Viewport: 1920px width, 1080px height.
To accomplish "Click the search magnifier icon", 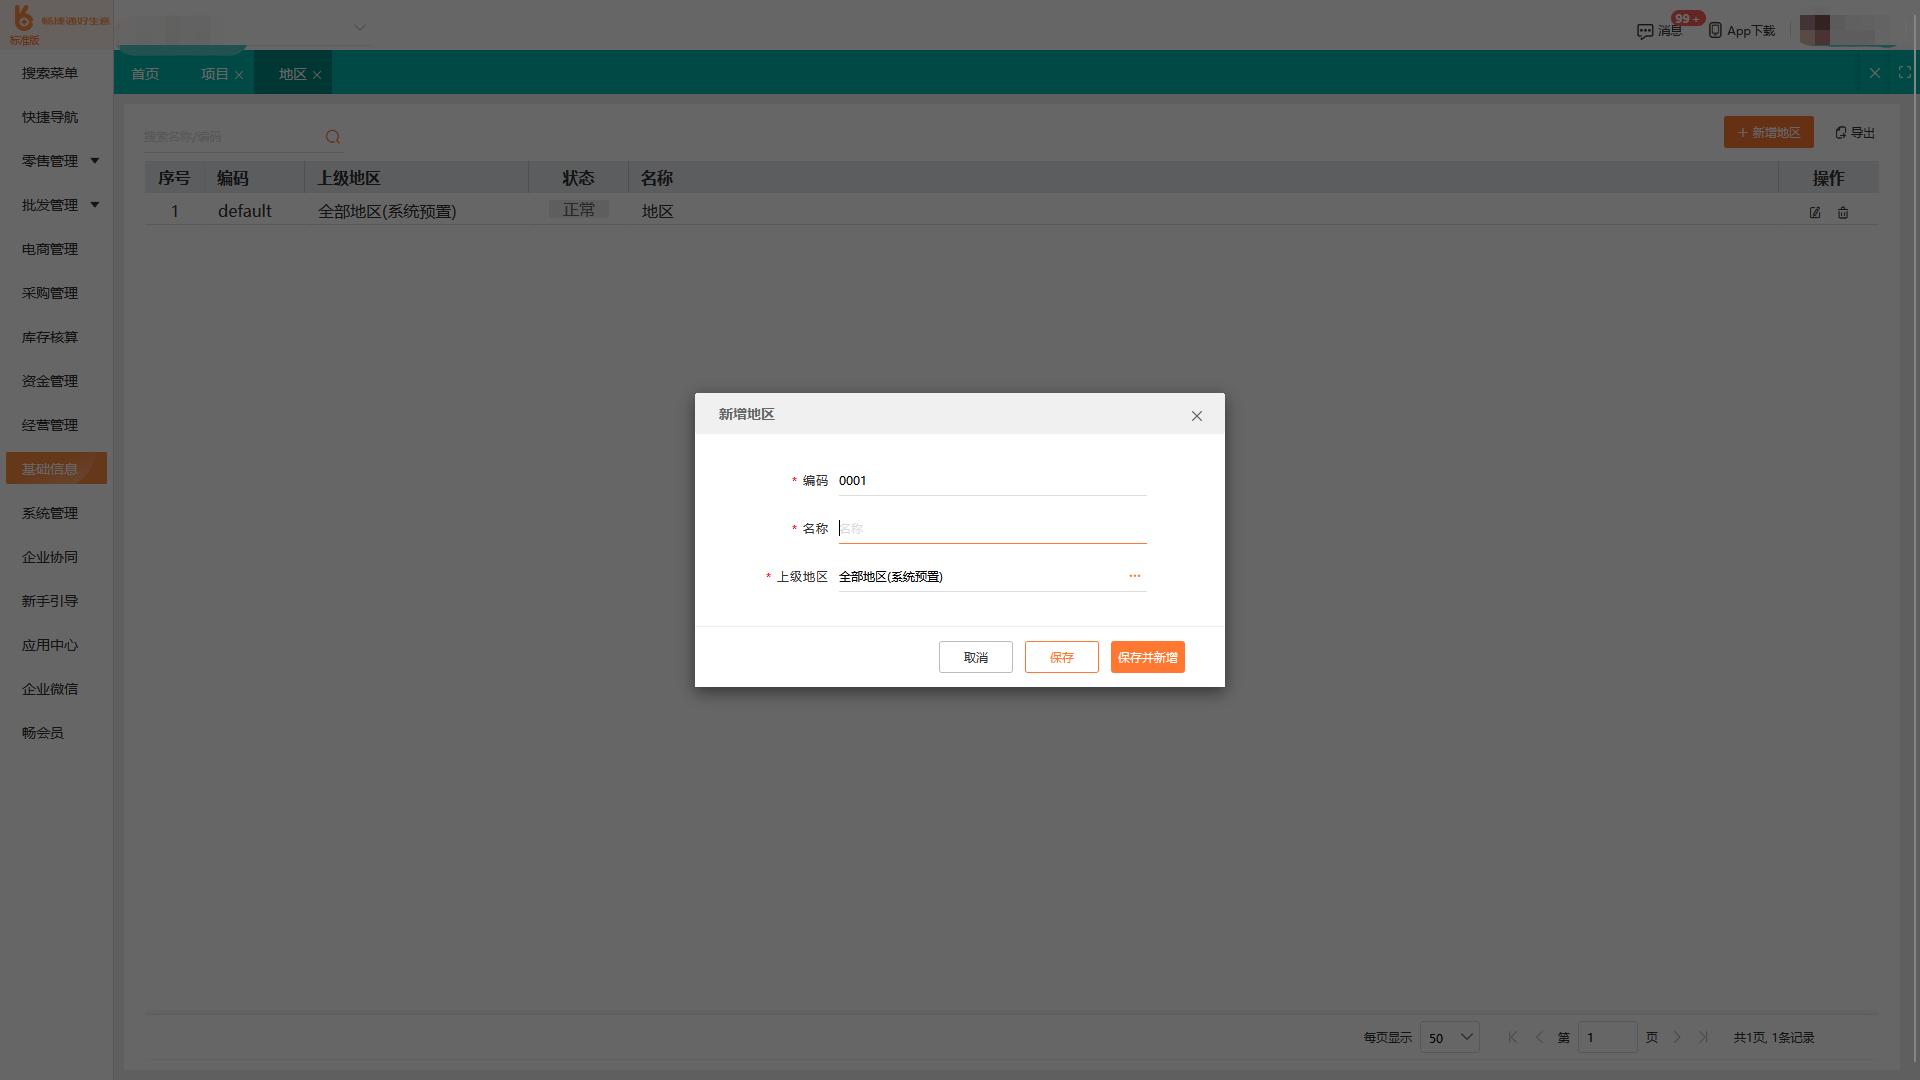I will pos(334,136).
